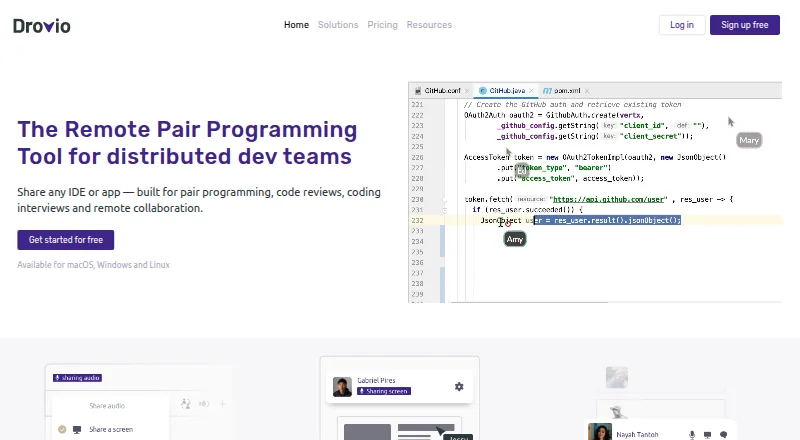Open settings gear on Gabriel Pires card
Screen dimensions: 800x440
(x=459, y=386)
